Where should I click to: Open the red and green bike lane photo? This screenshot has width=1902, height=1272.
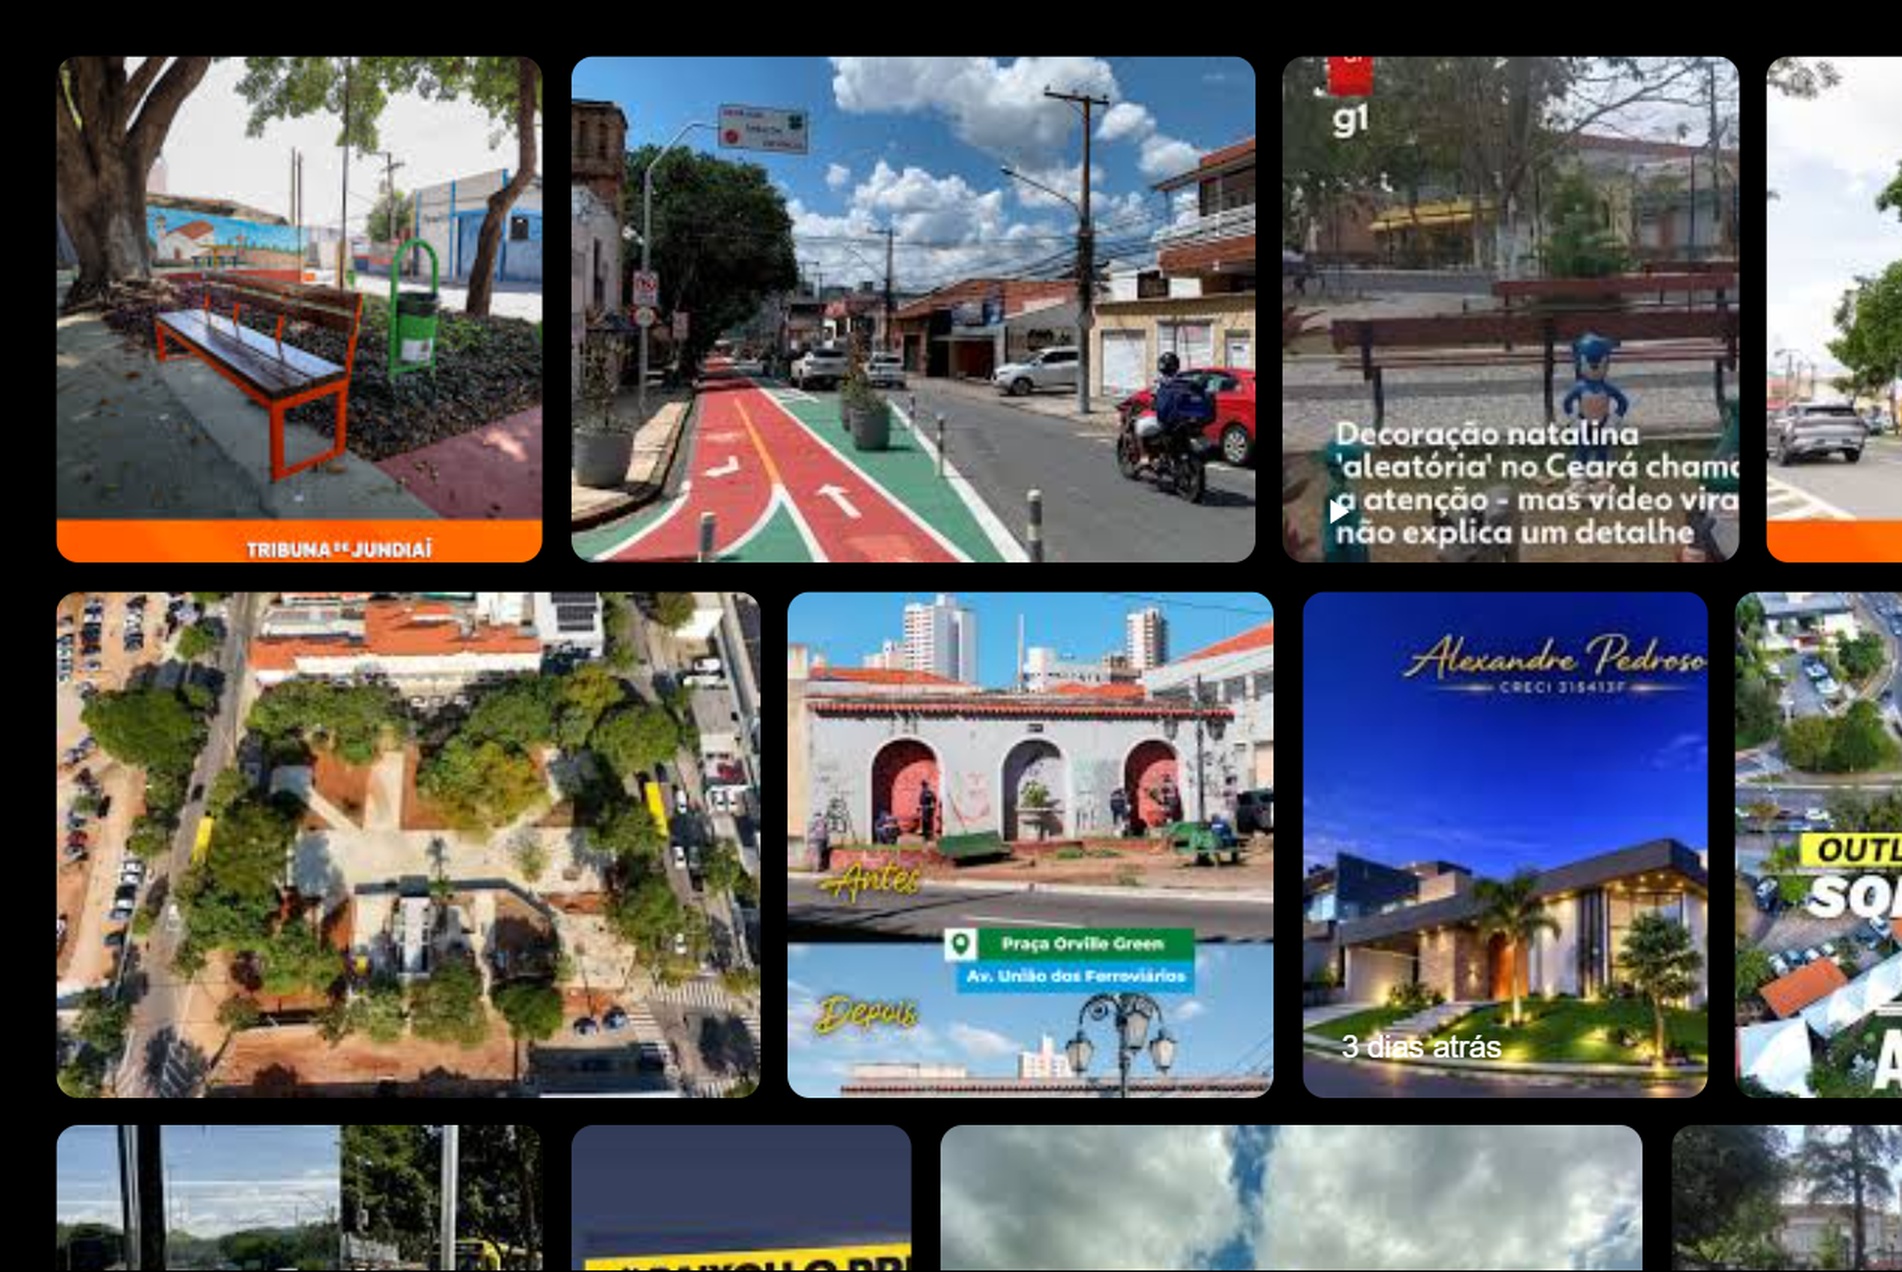point(912,309)
